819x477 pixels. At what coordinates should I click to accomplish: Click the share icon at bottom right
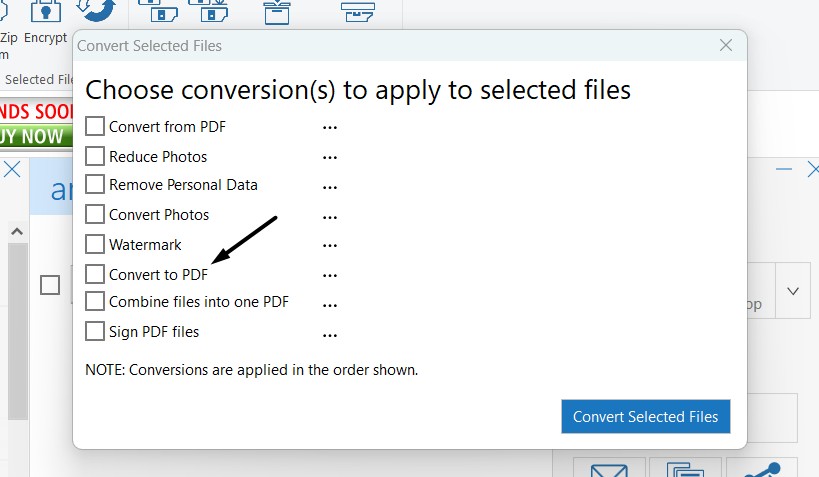(762, 469)
